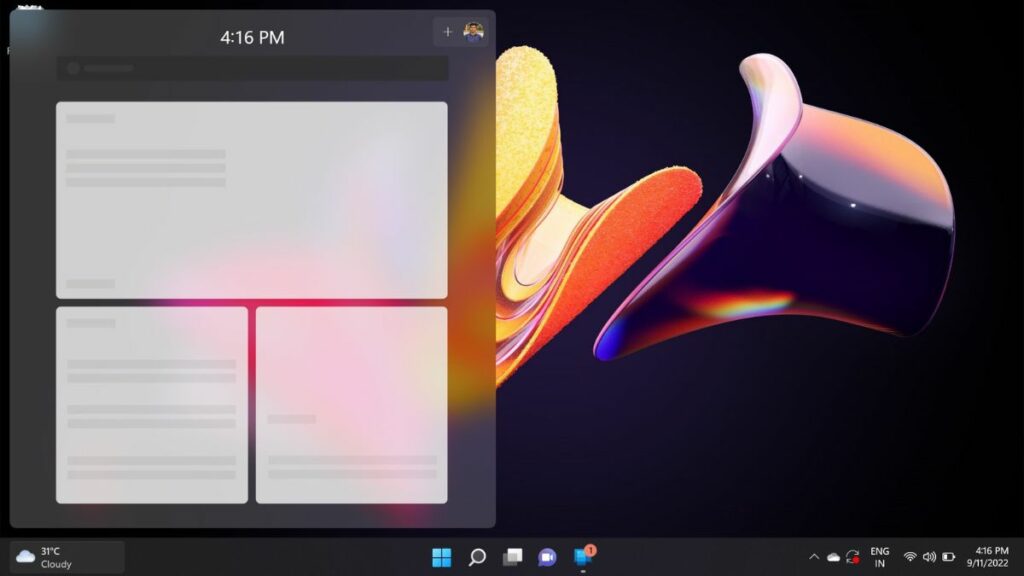1024x576 pixels.
Task: Open the sync status tray icon
Action: pyautogui.click(x=853, y=557)
